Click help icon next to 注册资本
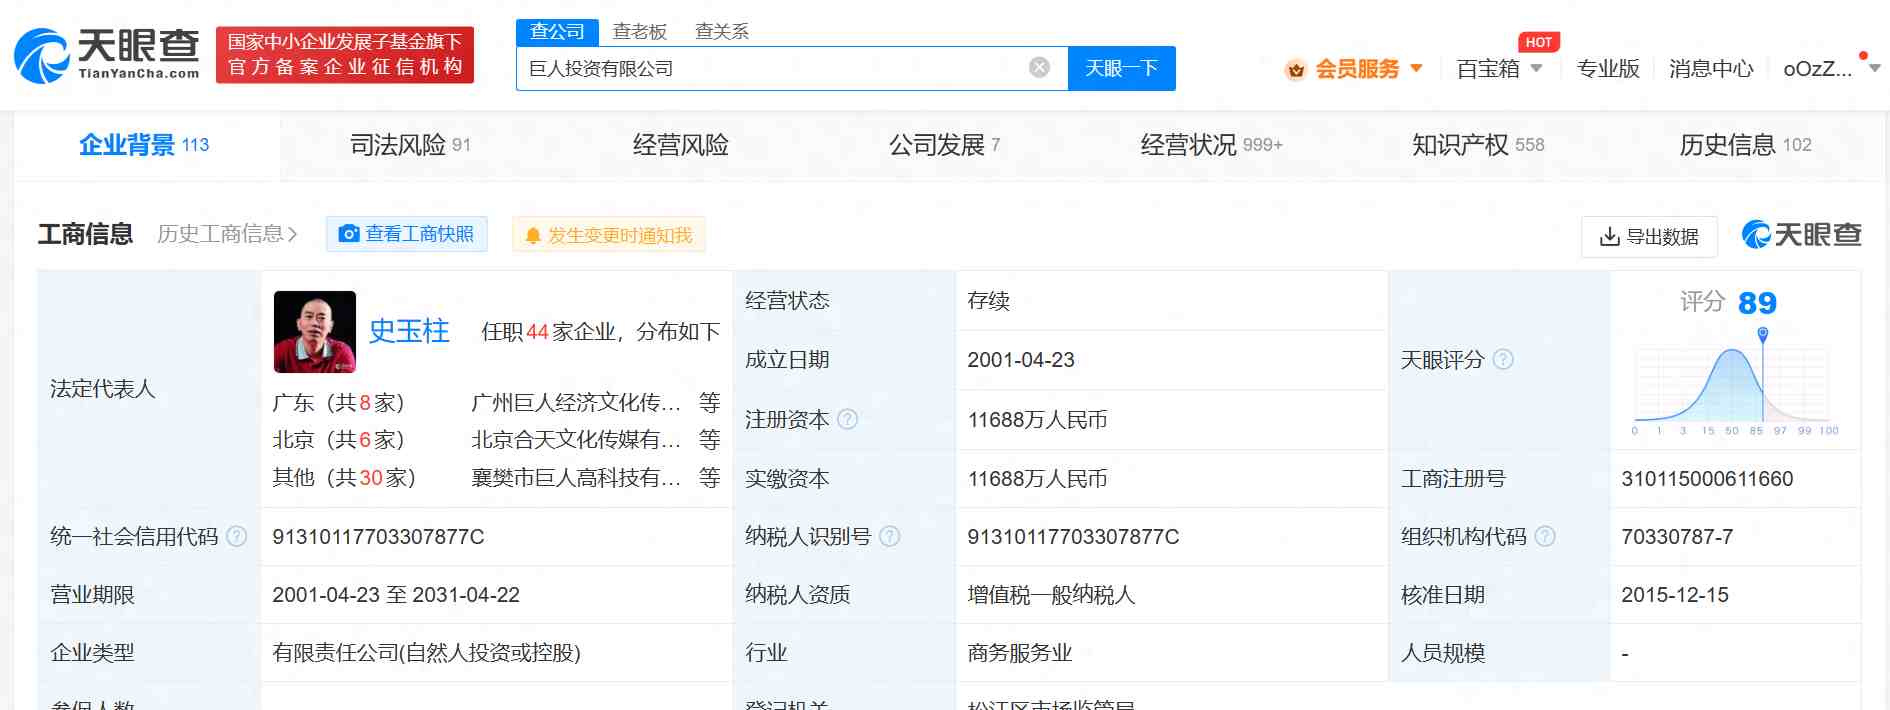Screen dimensions: 1890x710 coord(847,419)
